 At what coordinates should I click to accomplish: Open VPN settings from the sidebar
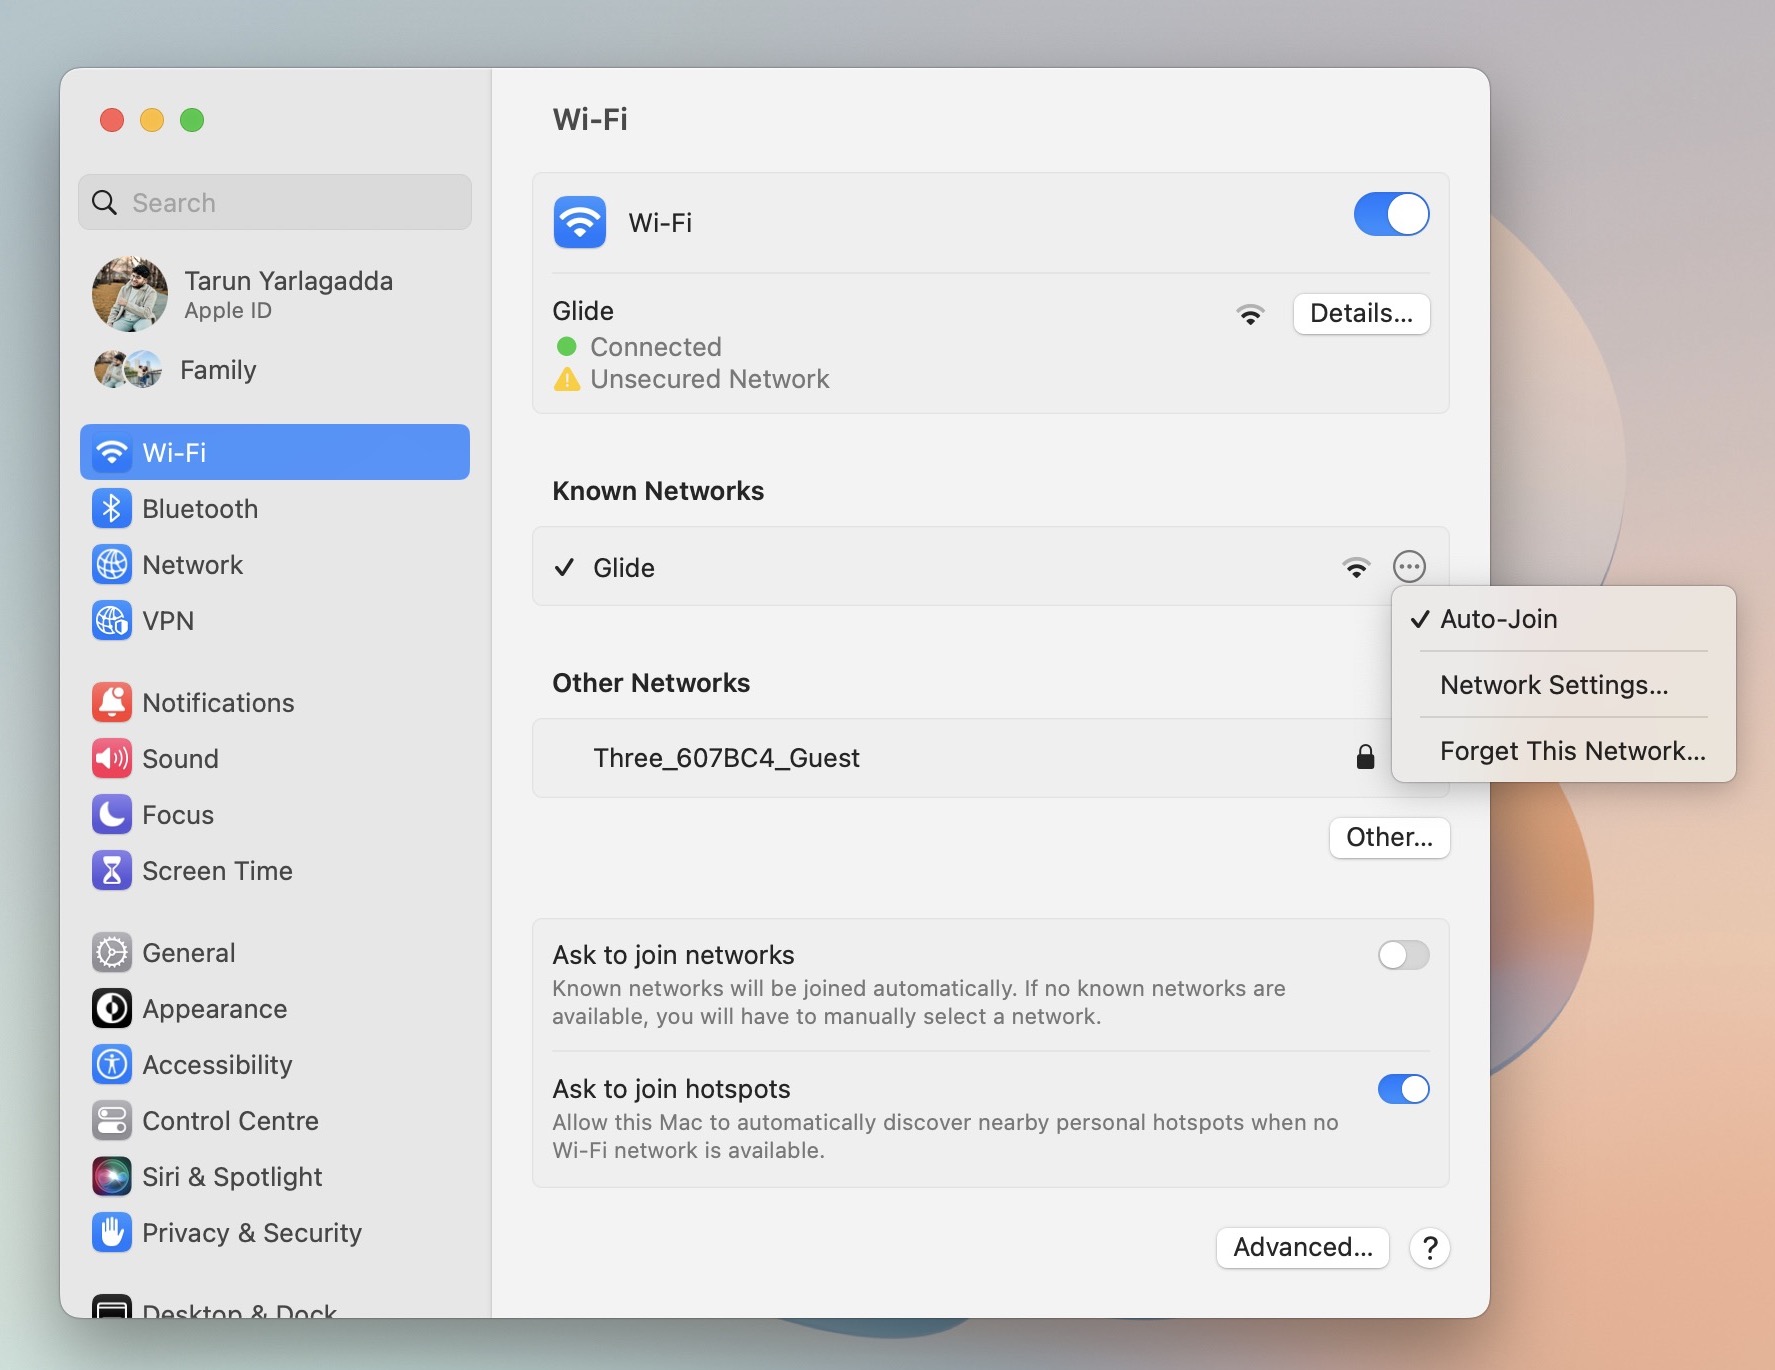[x=112, y=620]
